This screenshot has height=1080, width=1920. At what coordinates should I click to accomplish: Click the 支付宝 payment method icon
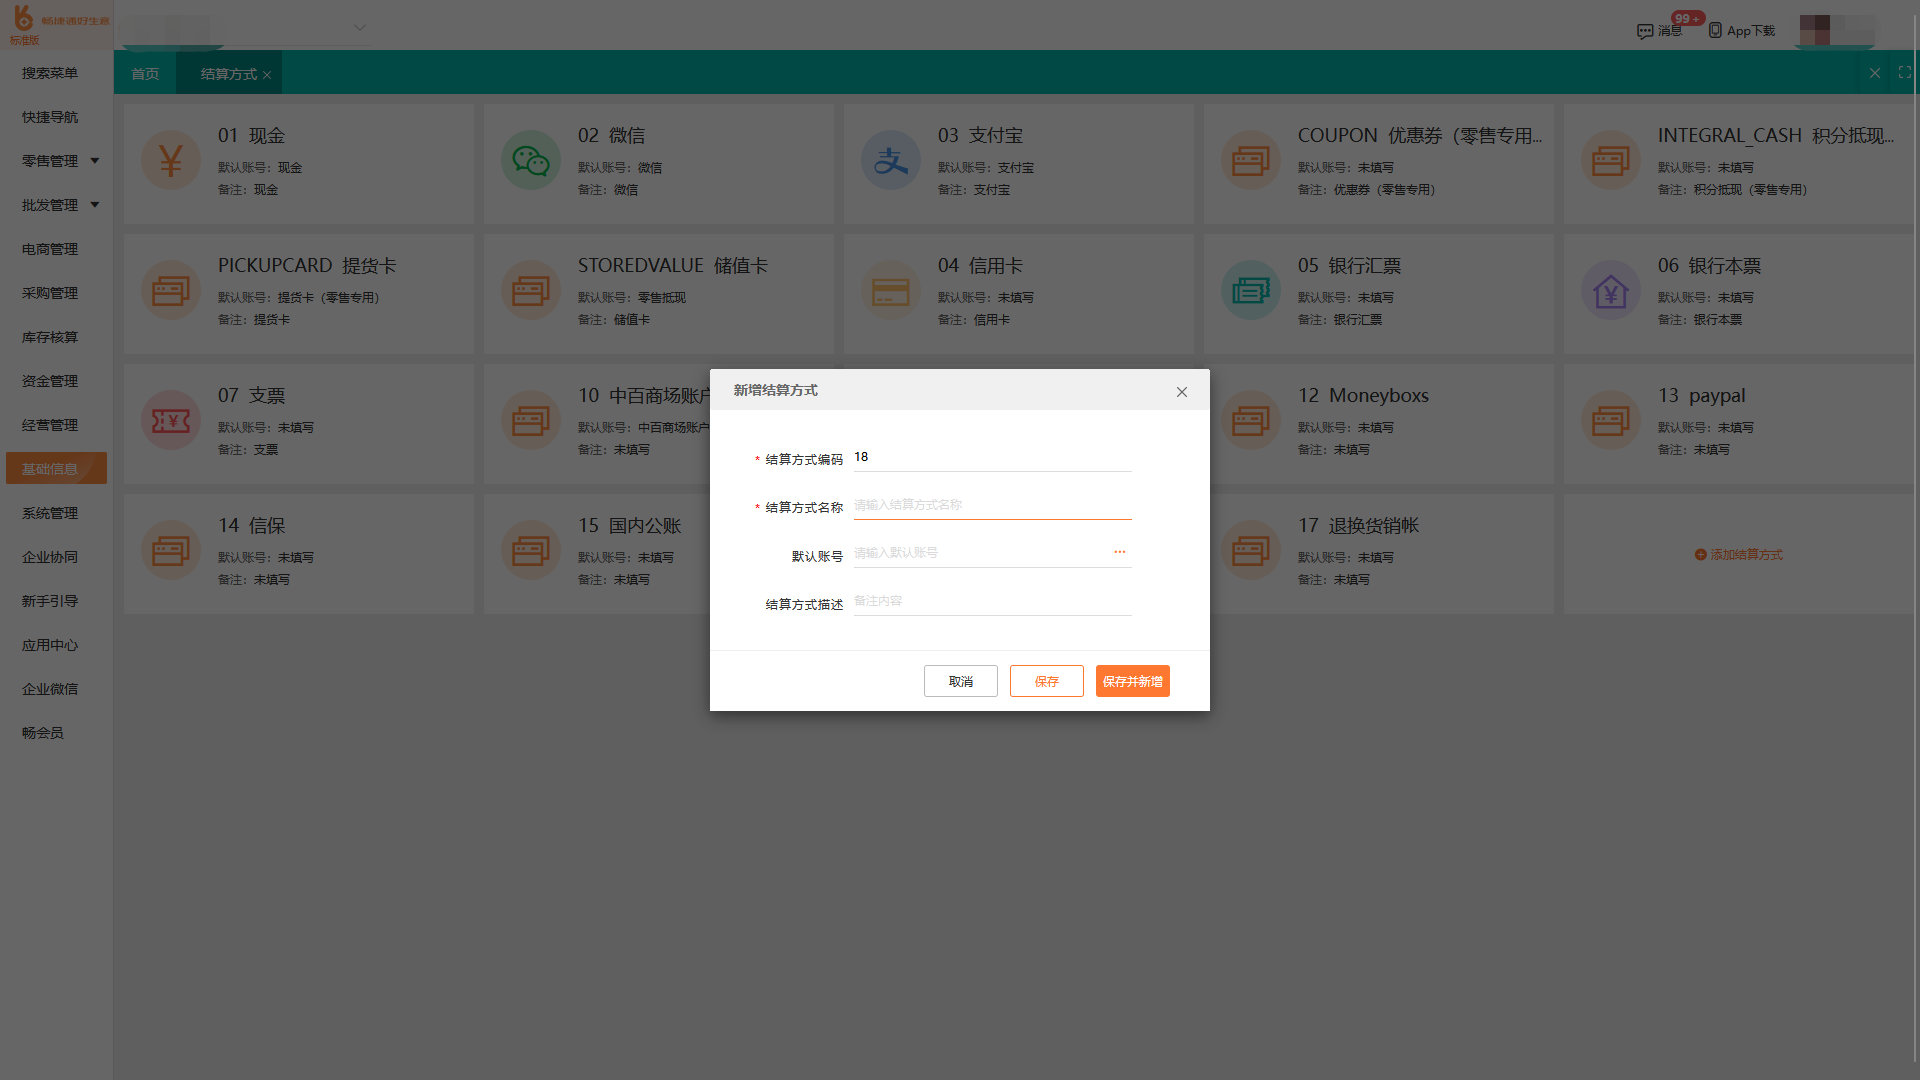890,160
